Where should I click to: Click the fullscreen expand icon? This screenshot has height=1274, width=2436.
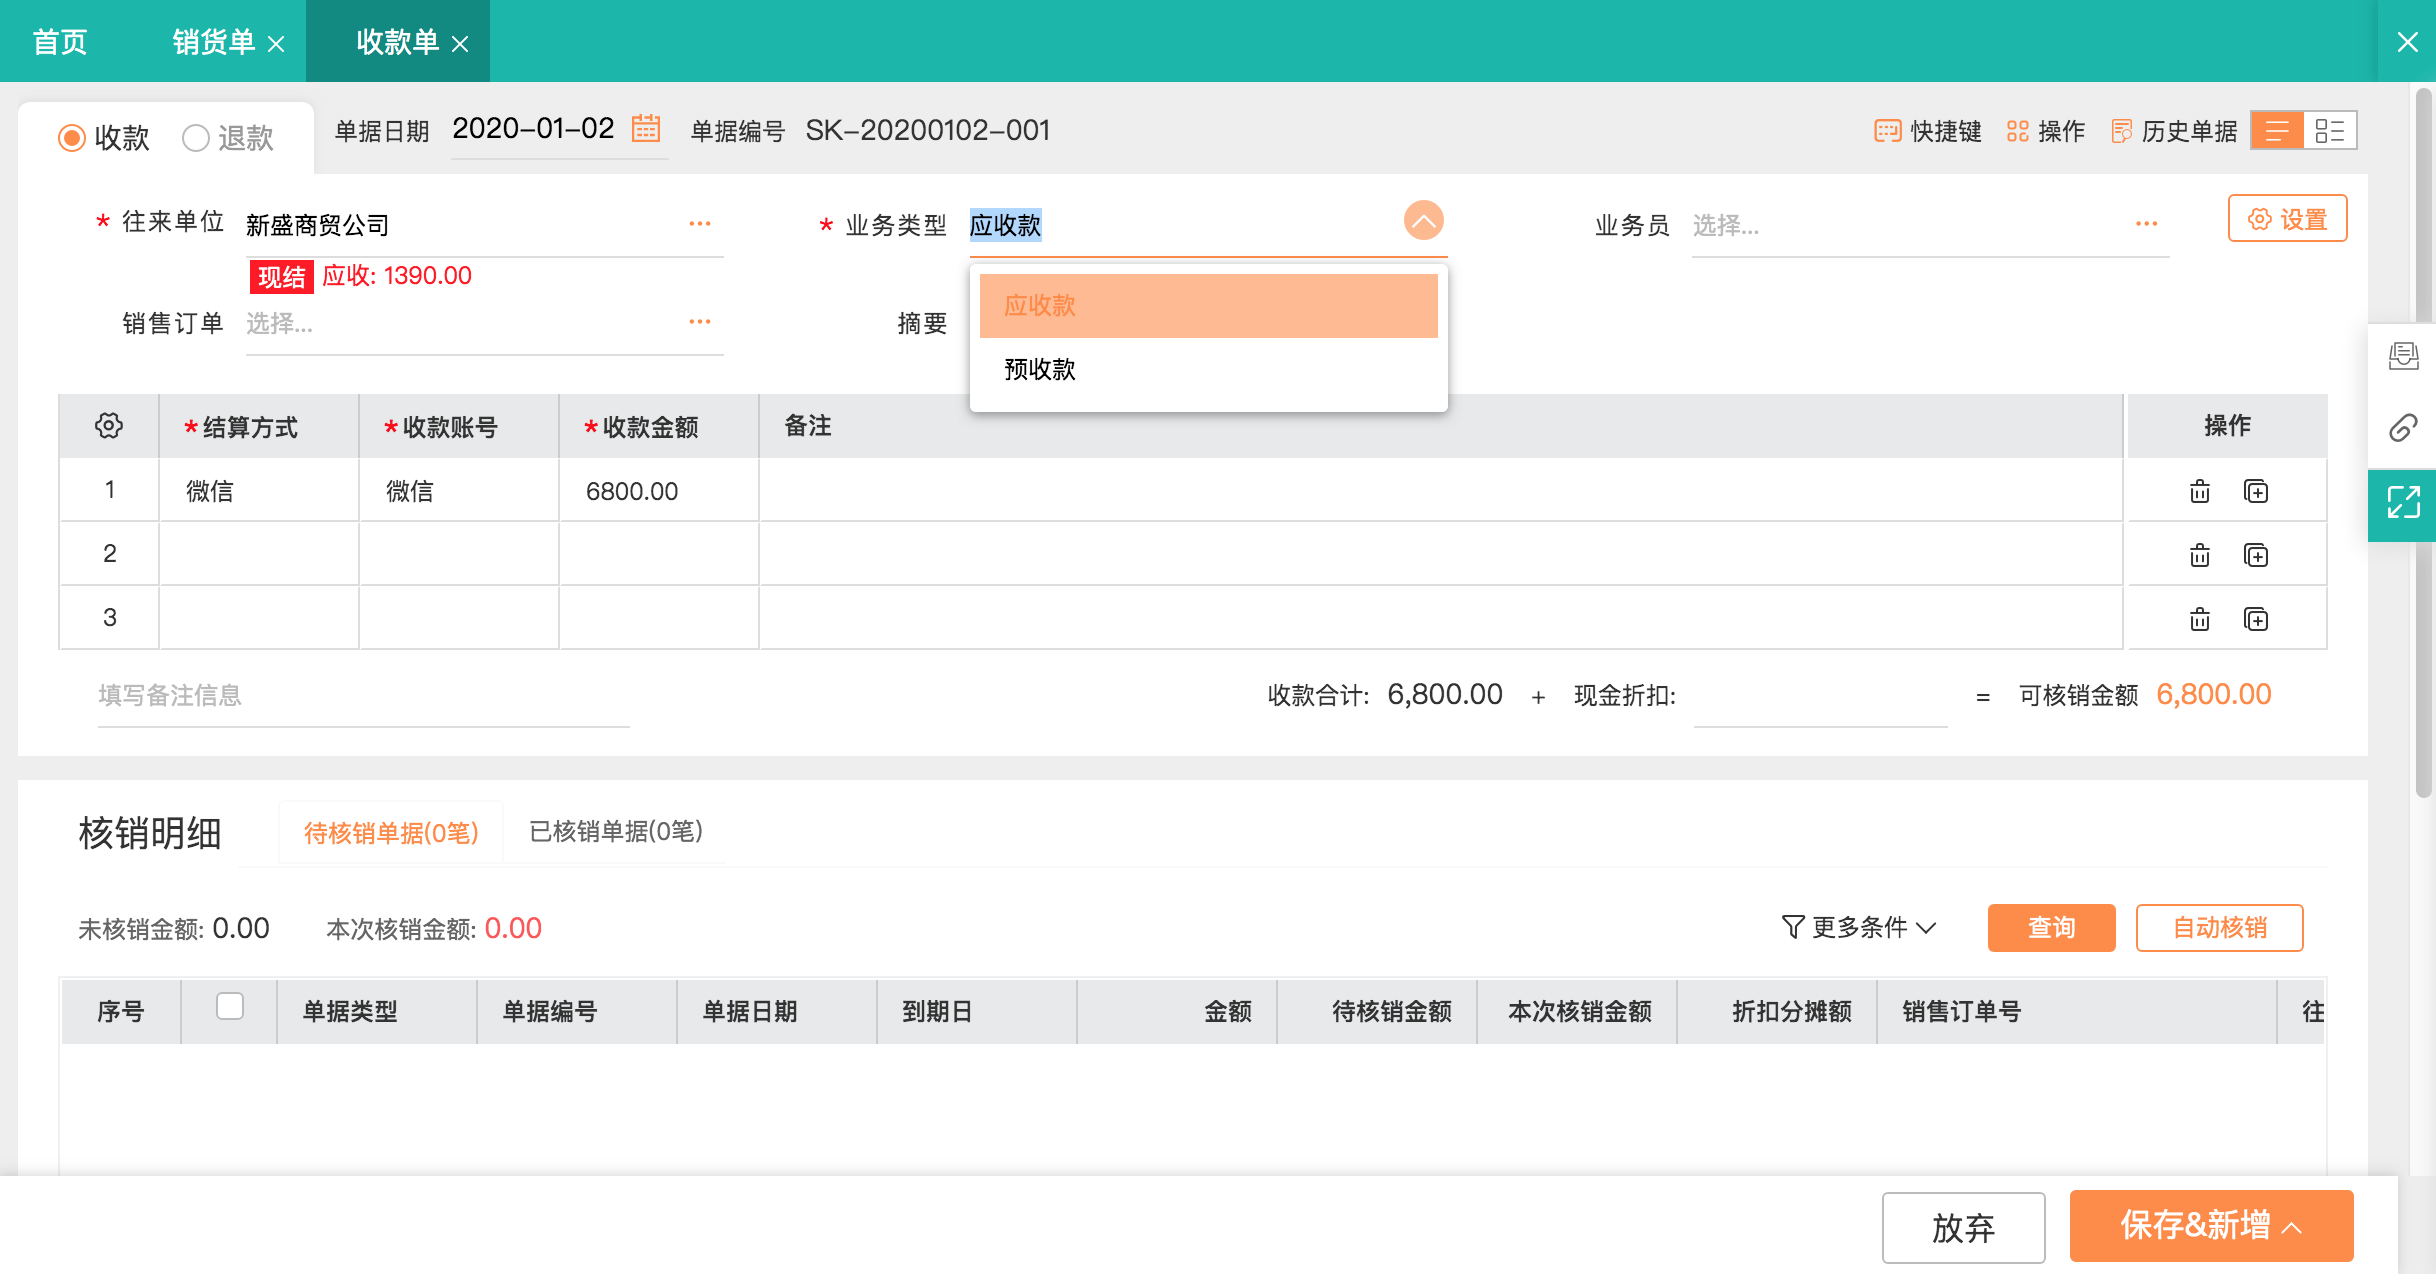pos(2402,499)
